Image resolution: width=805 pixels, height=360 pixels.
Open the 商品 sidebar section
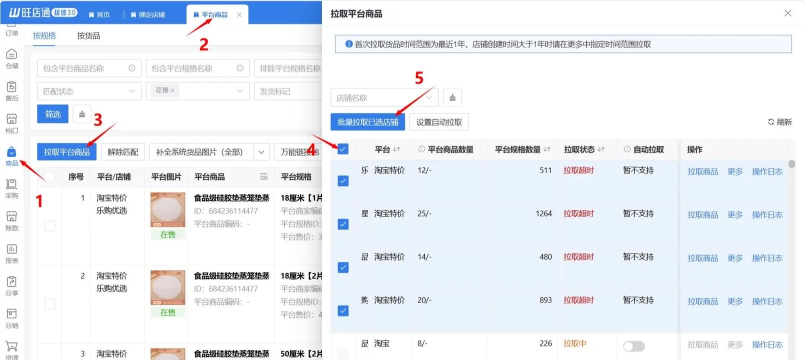11,156
